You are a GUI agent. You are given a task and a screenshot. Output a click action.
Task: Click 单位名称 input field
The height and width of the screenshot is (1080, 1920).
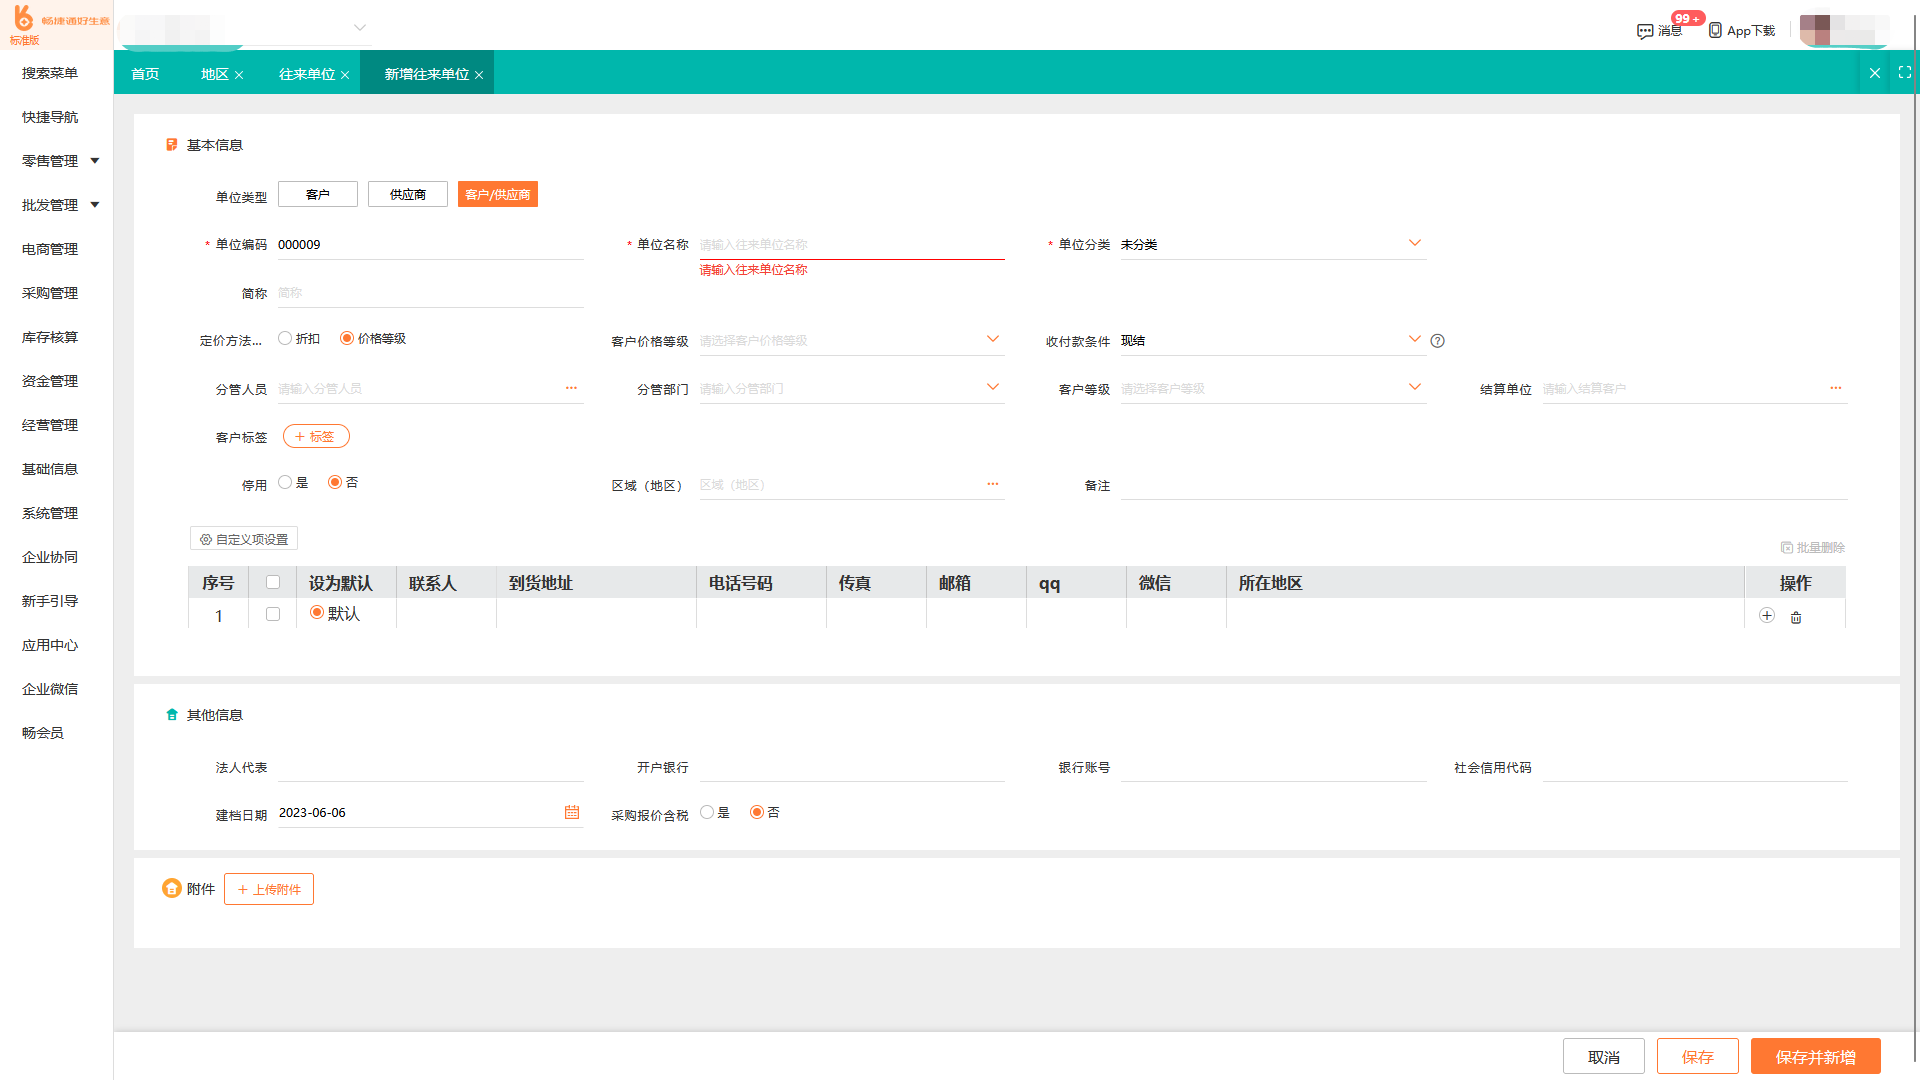pos(849,244)
